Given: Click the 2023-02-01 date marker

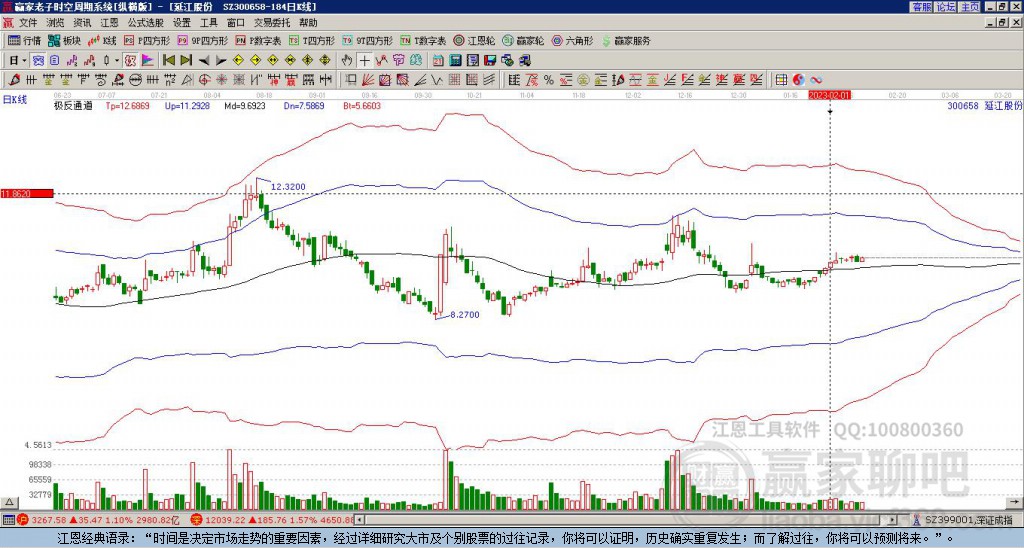Looking at the screenshot, I should point(829,95).
